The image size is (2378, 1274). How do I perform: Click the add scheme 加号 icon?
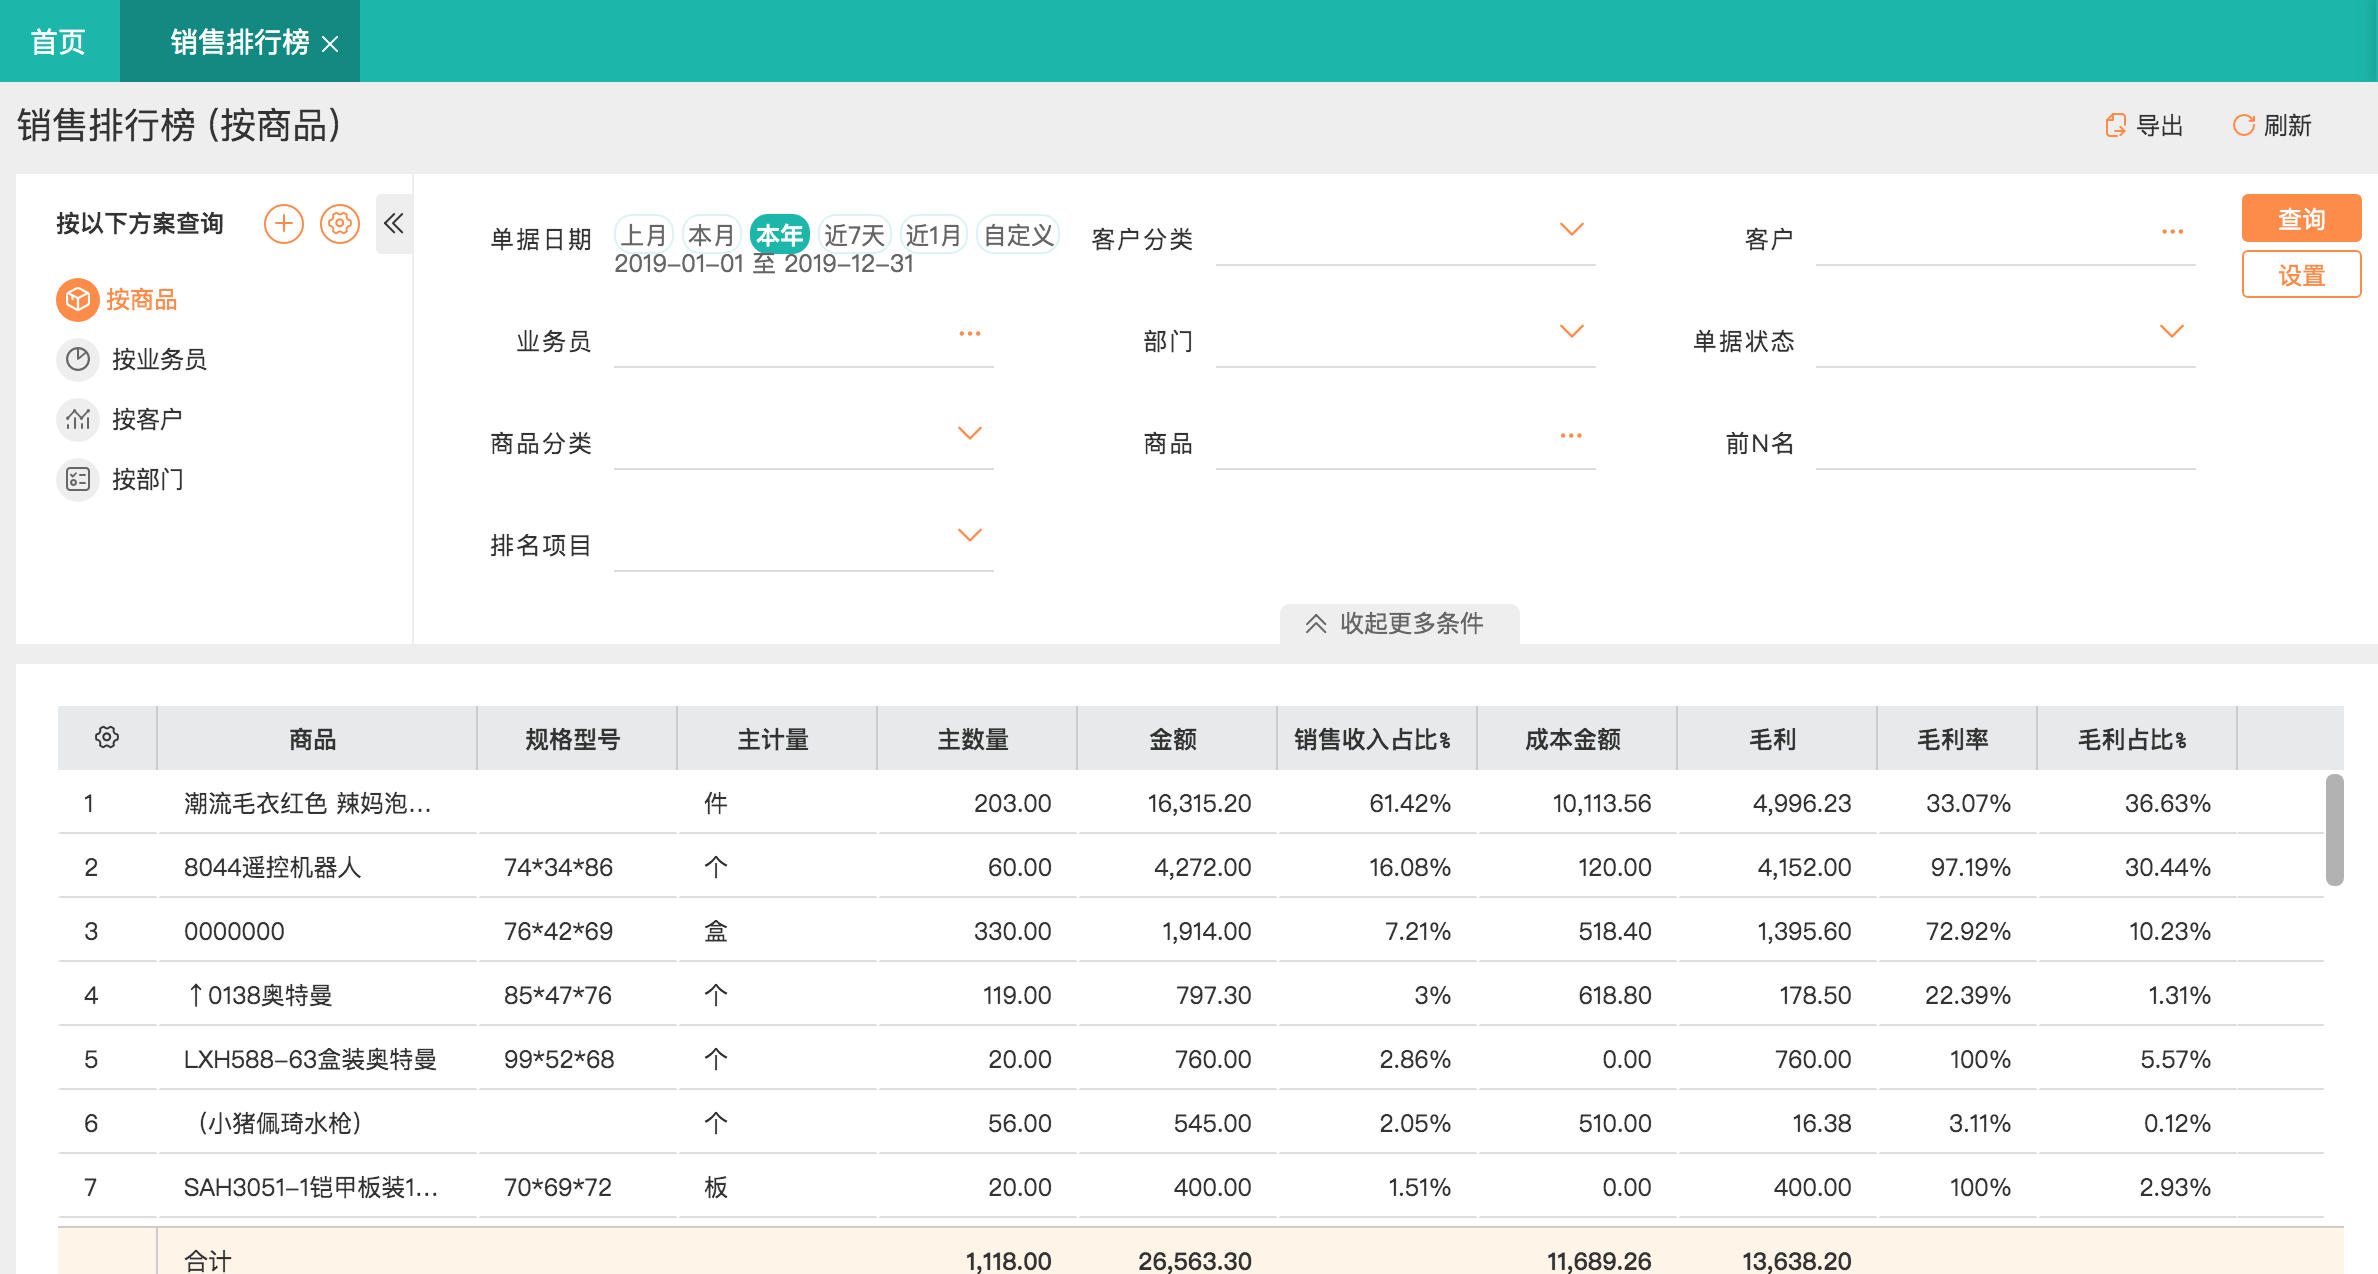tap(285, 223)
